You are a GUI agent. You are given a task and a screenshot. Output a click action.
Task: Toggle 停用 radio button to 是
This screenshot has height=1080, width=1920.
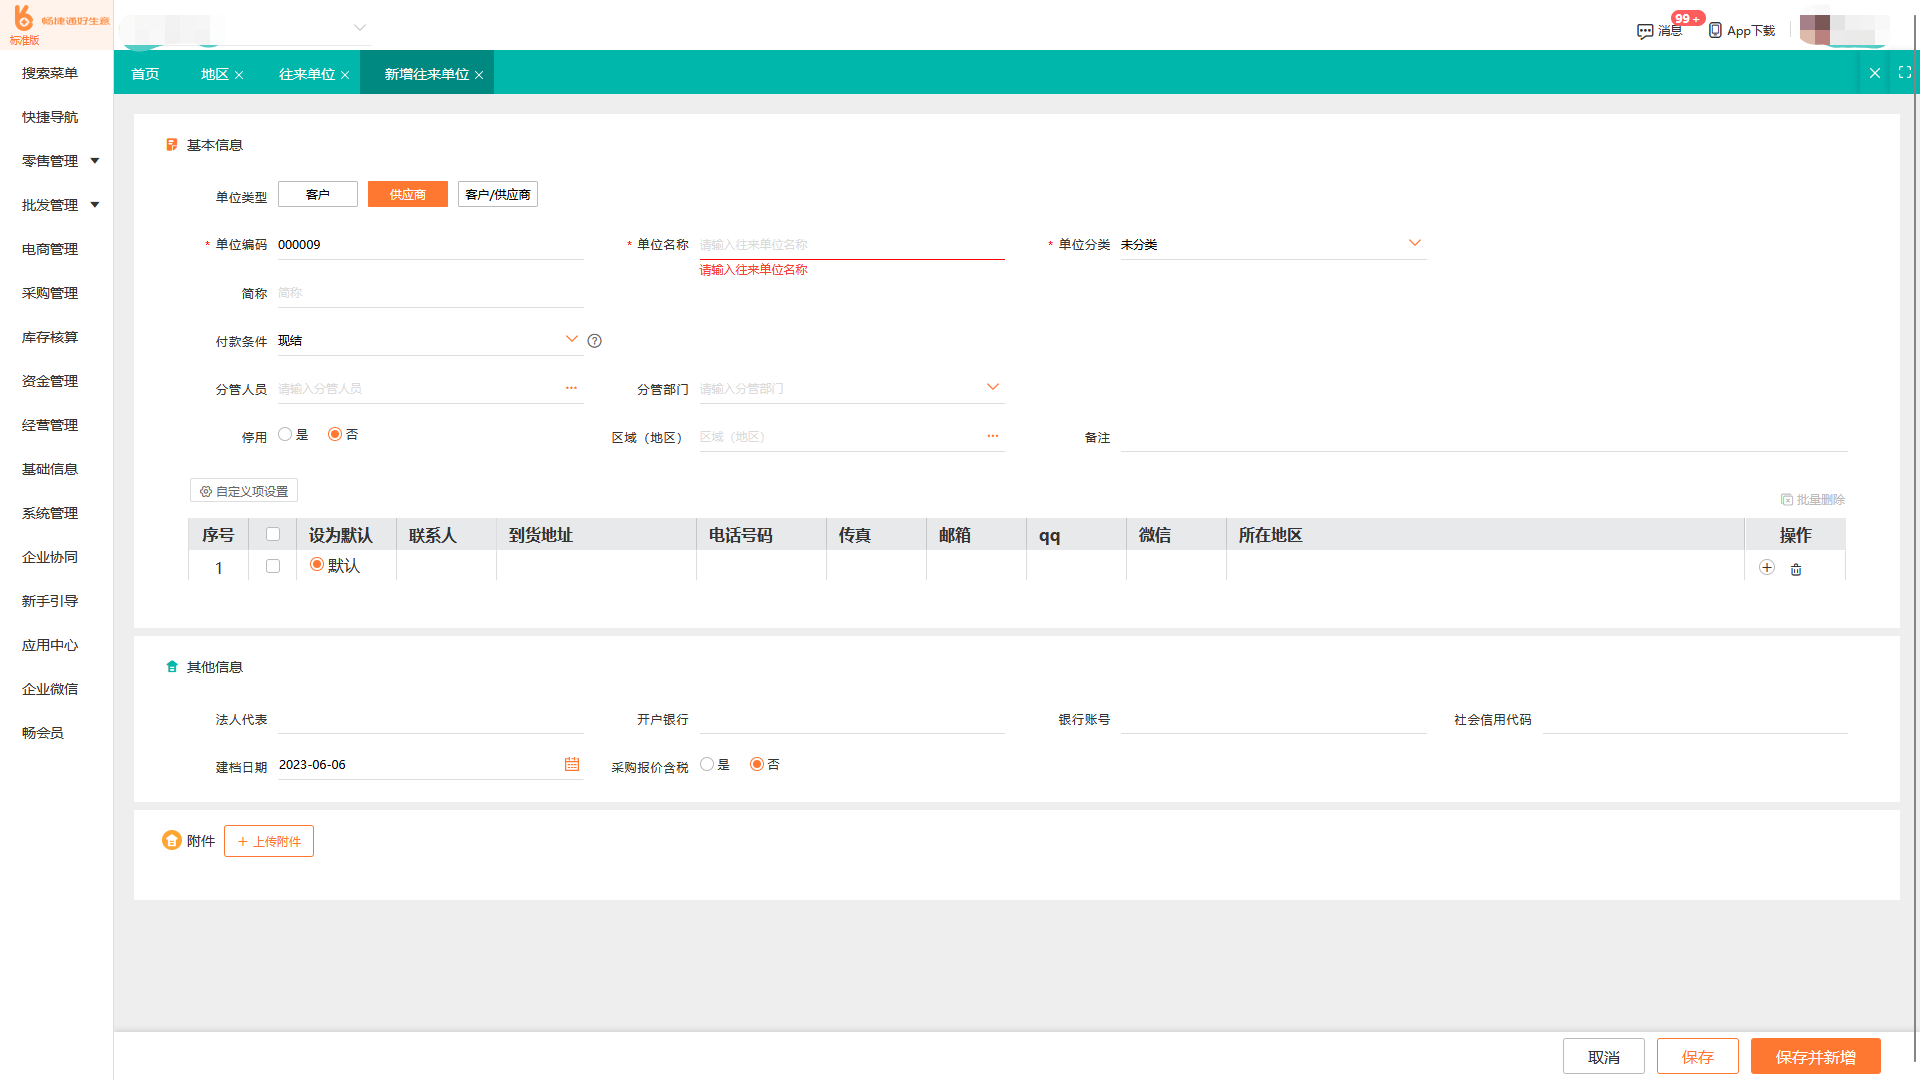[285, 434]
